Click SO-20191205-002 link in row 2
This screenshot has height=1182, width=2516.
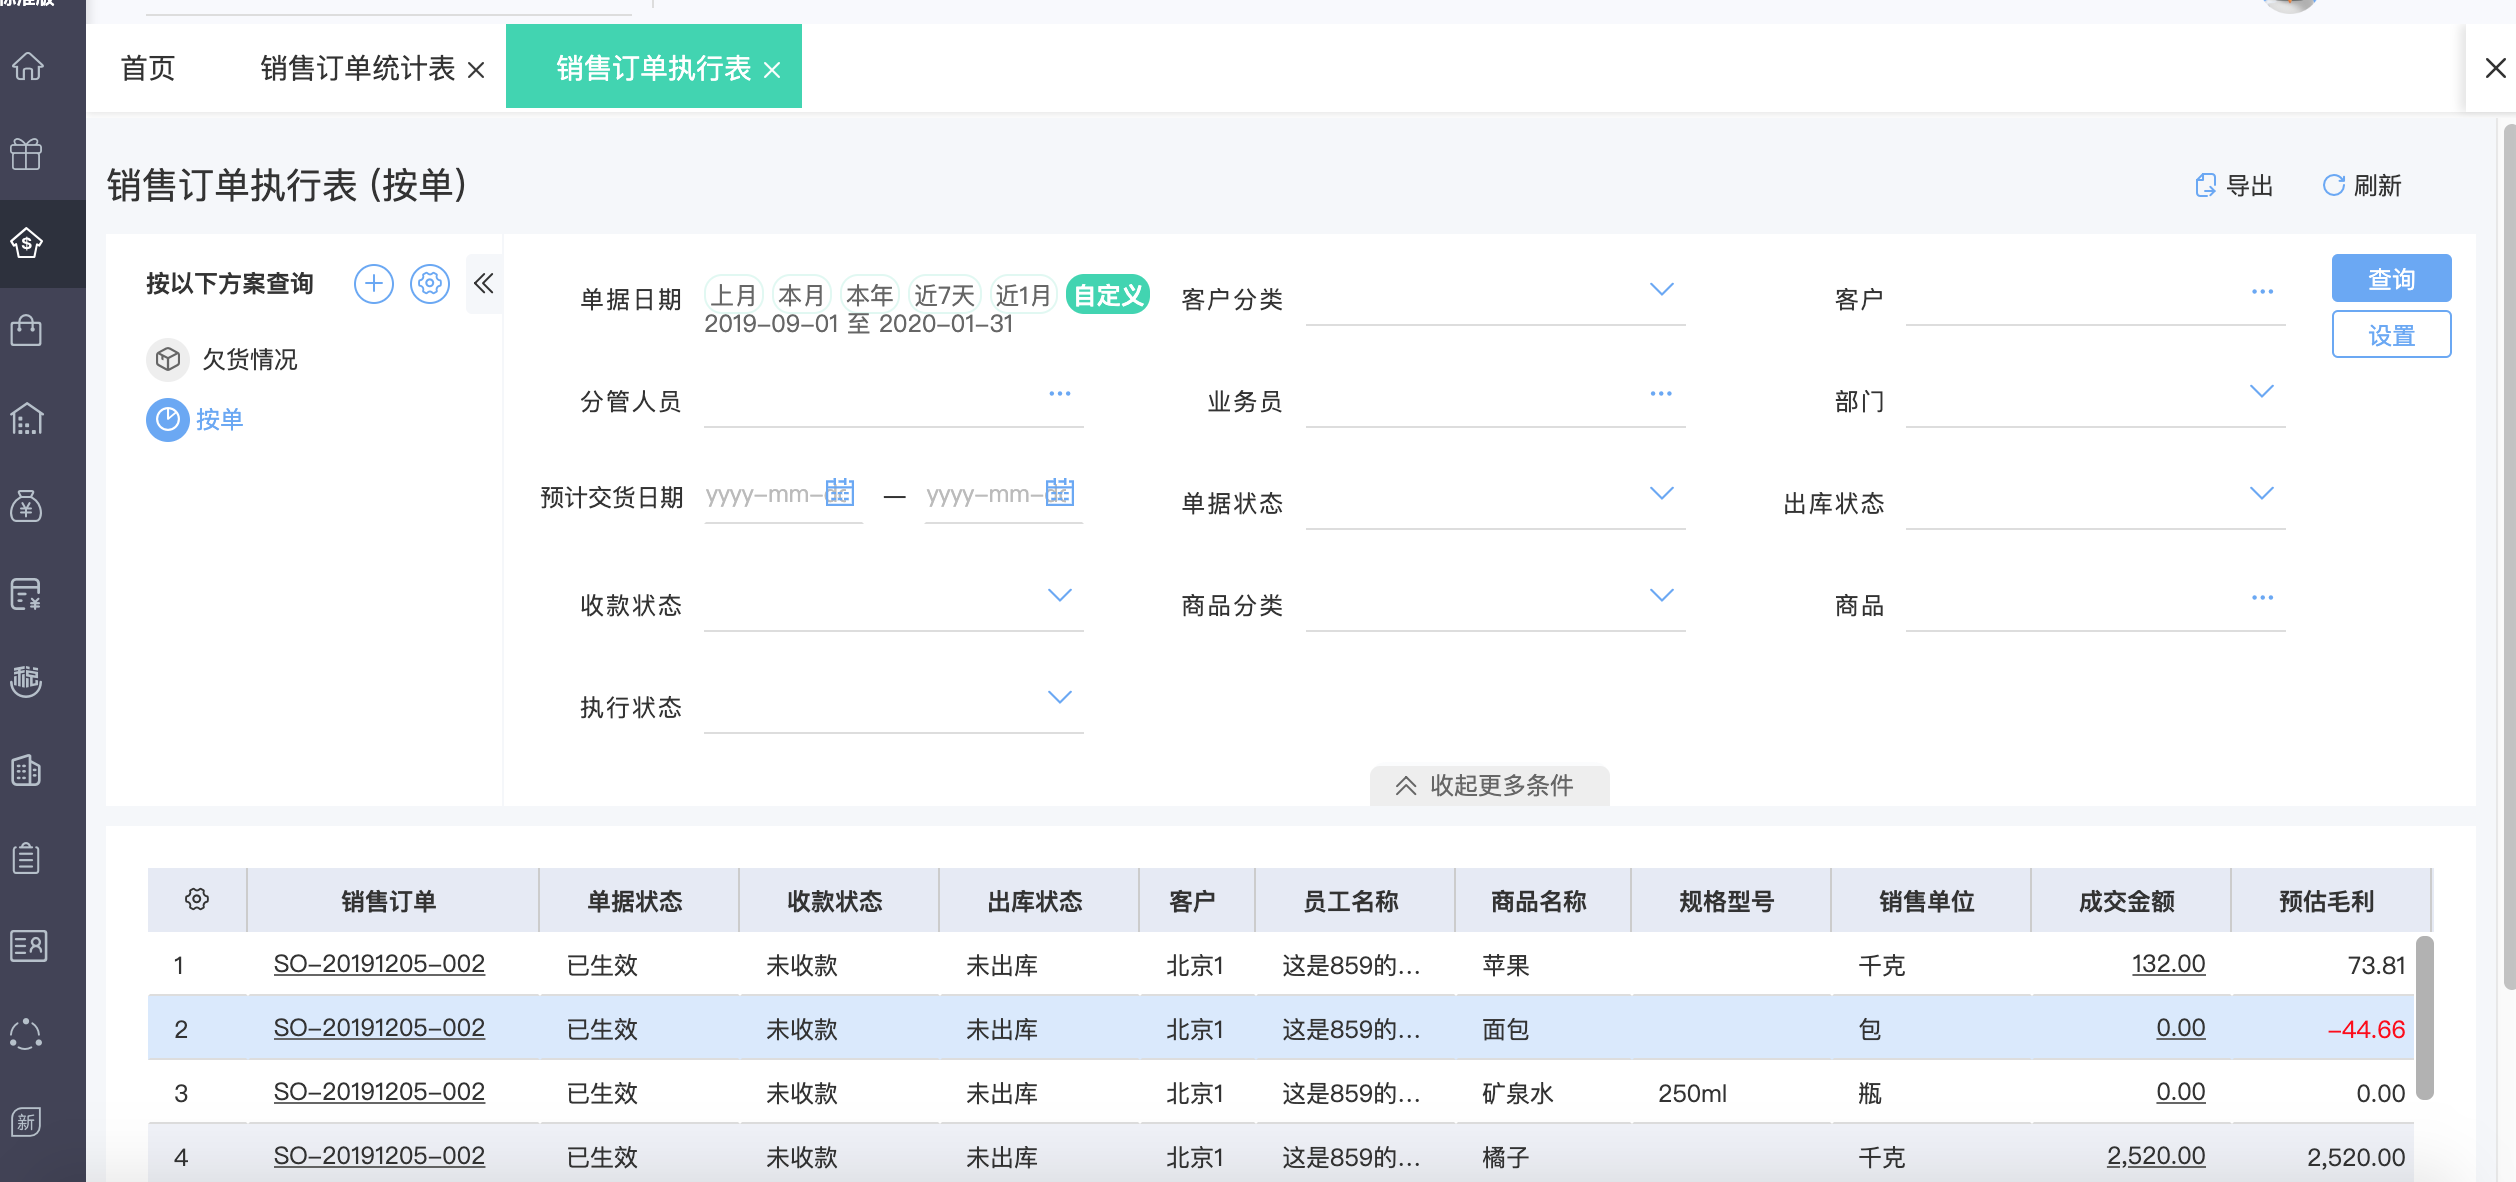click(x=380, y=1026)
